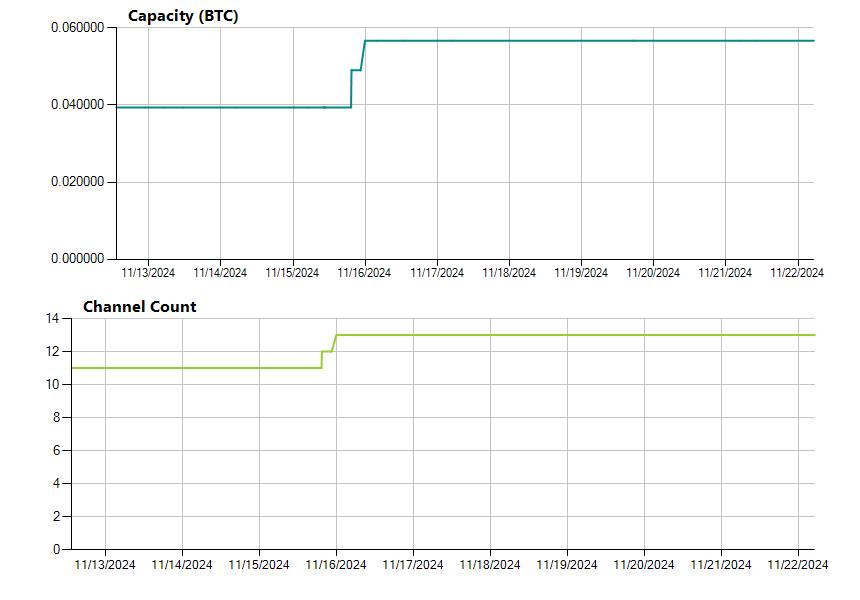Select 11/16/2024 date on Capacity chart axis
The height and width of the screenshot is (600, 860).
click(x=365, y=272)
